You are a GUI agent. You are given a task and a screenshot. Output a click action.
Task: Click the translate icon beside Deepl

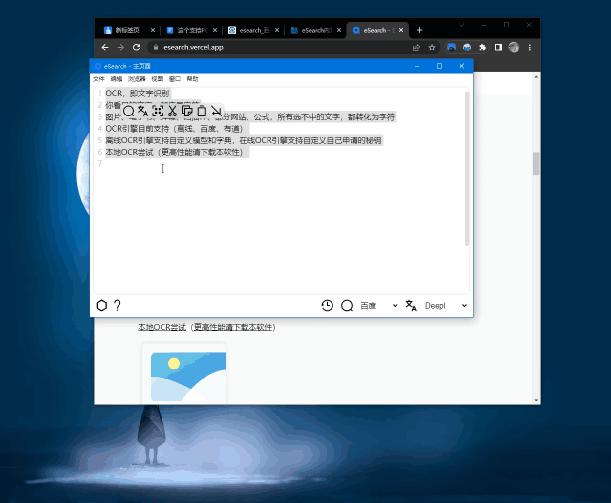click(411, 306)
